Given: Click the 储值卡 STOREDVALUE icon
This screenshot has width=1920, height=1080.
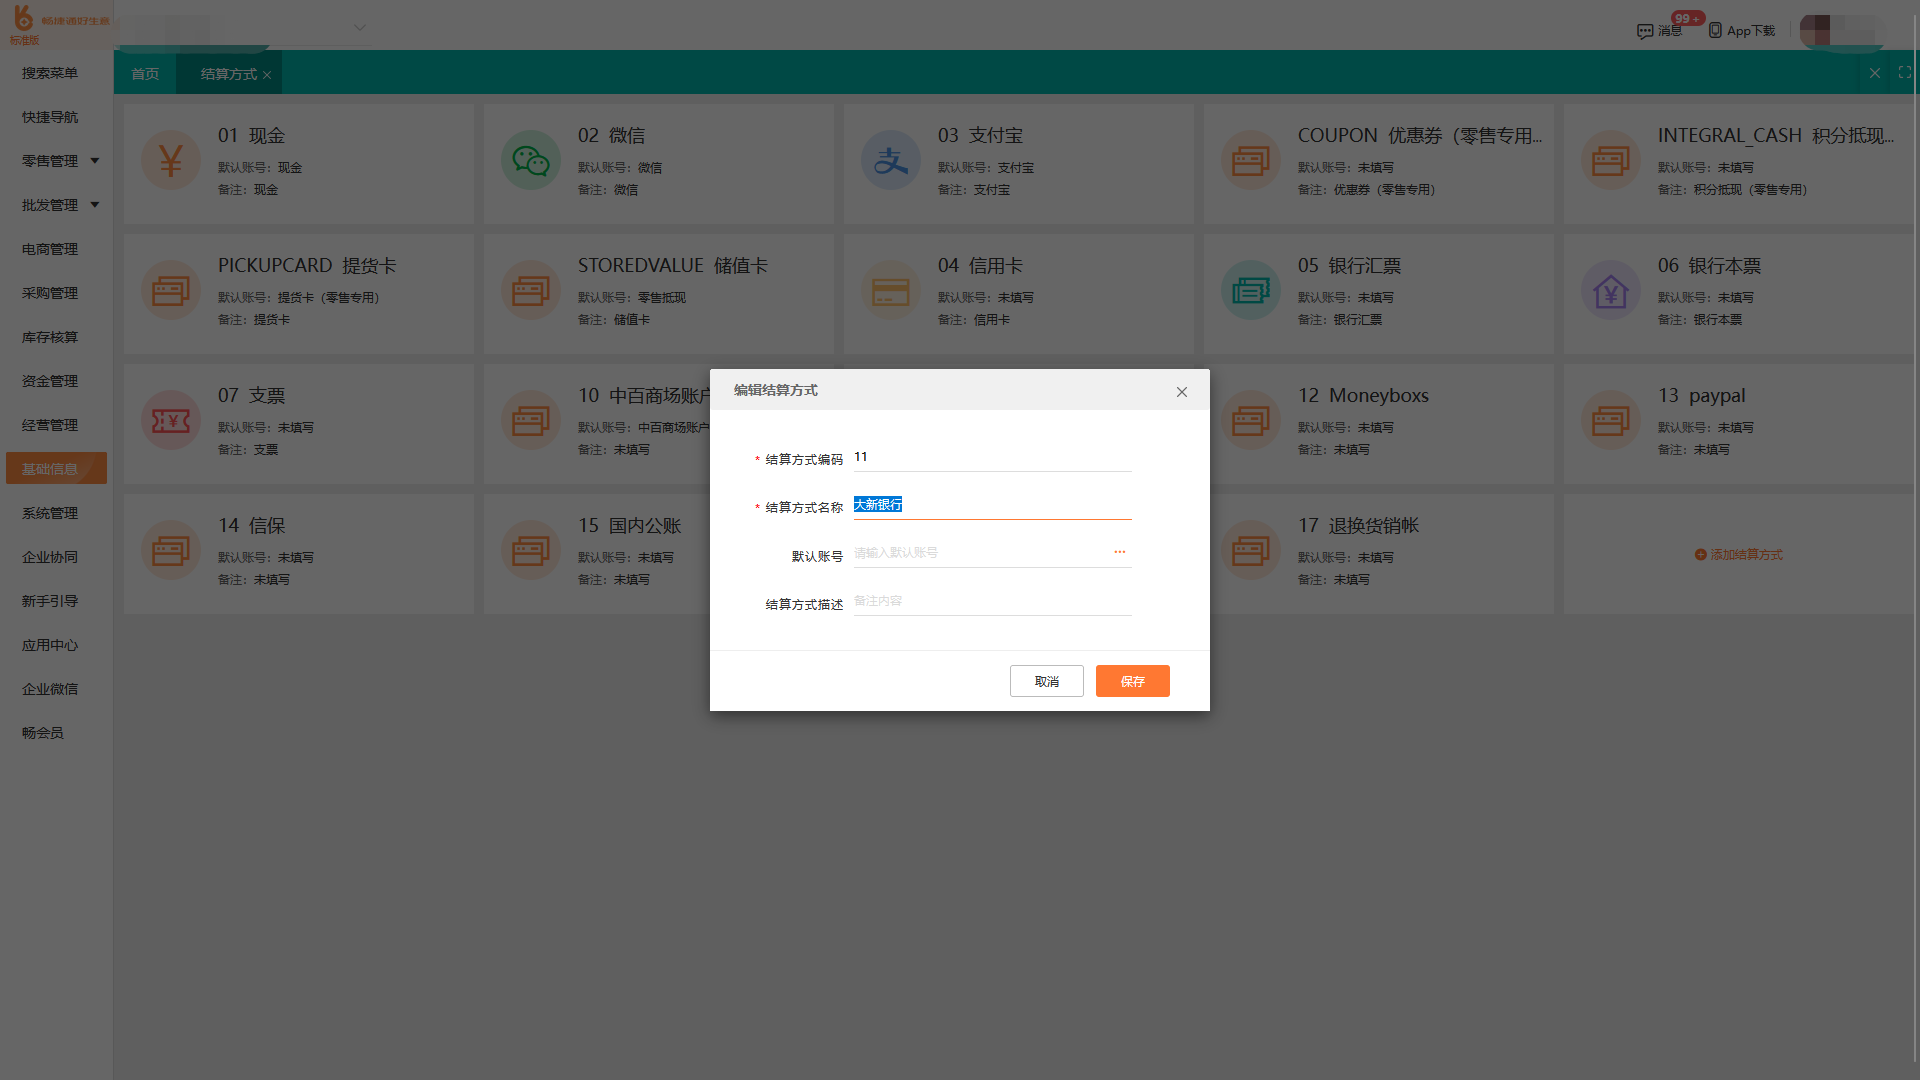Looking at the screenshot, I should tap(529, 289).
